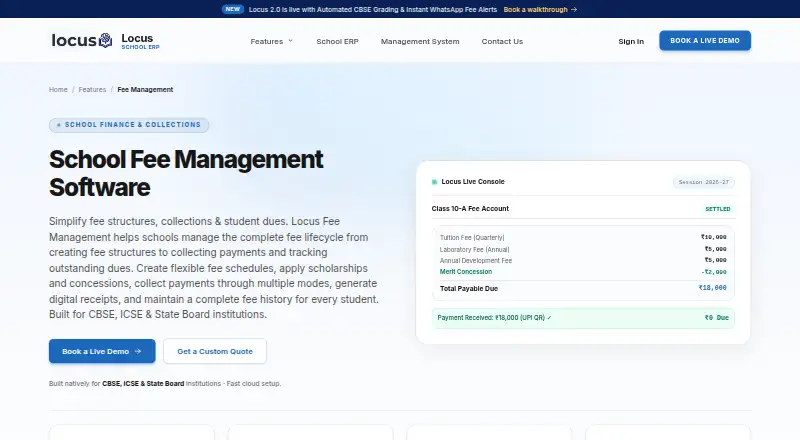Expand the Features dropdown chevron
The width and height of the screenshot is (800, 440).
click(290, 41)
